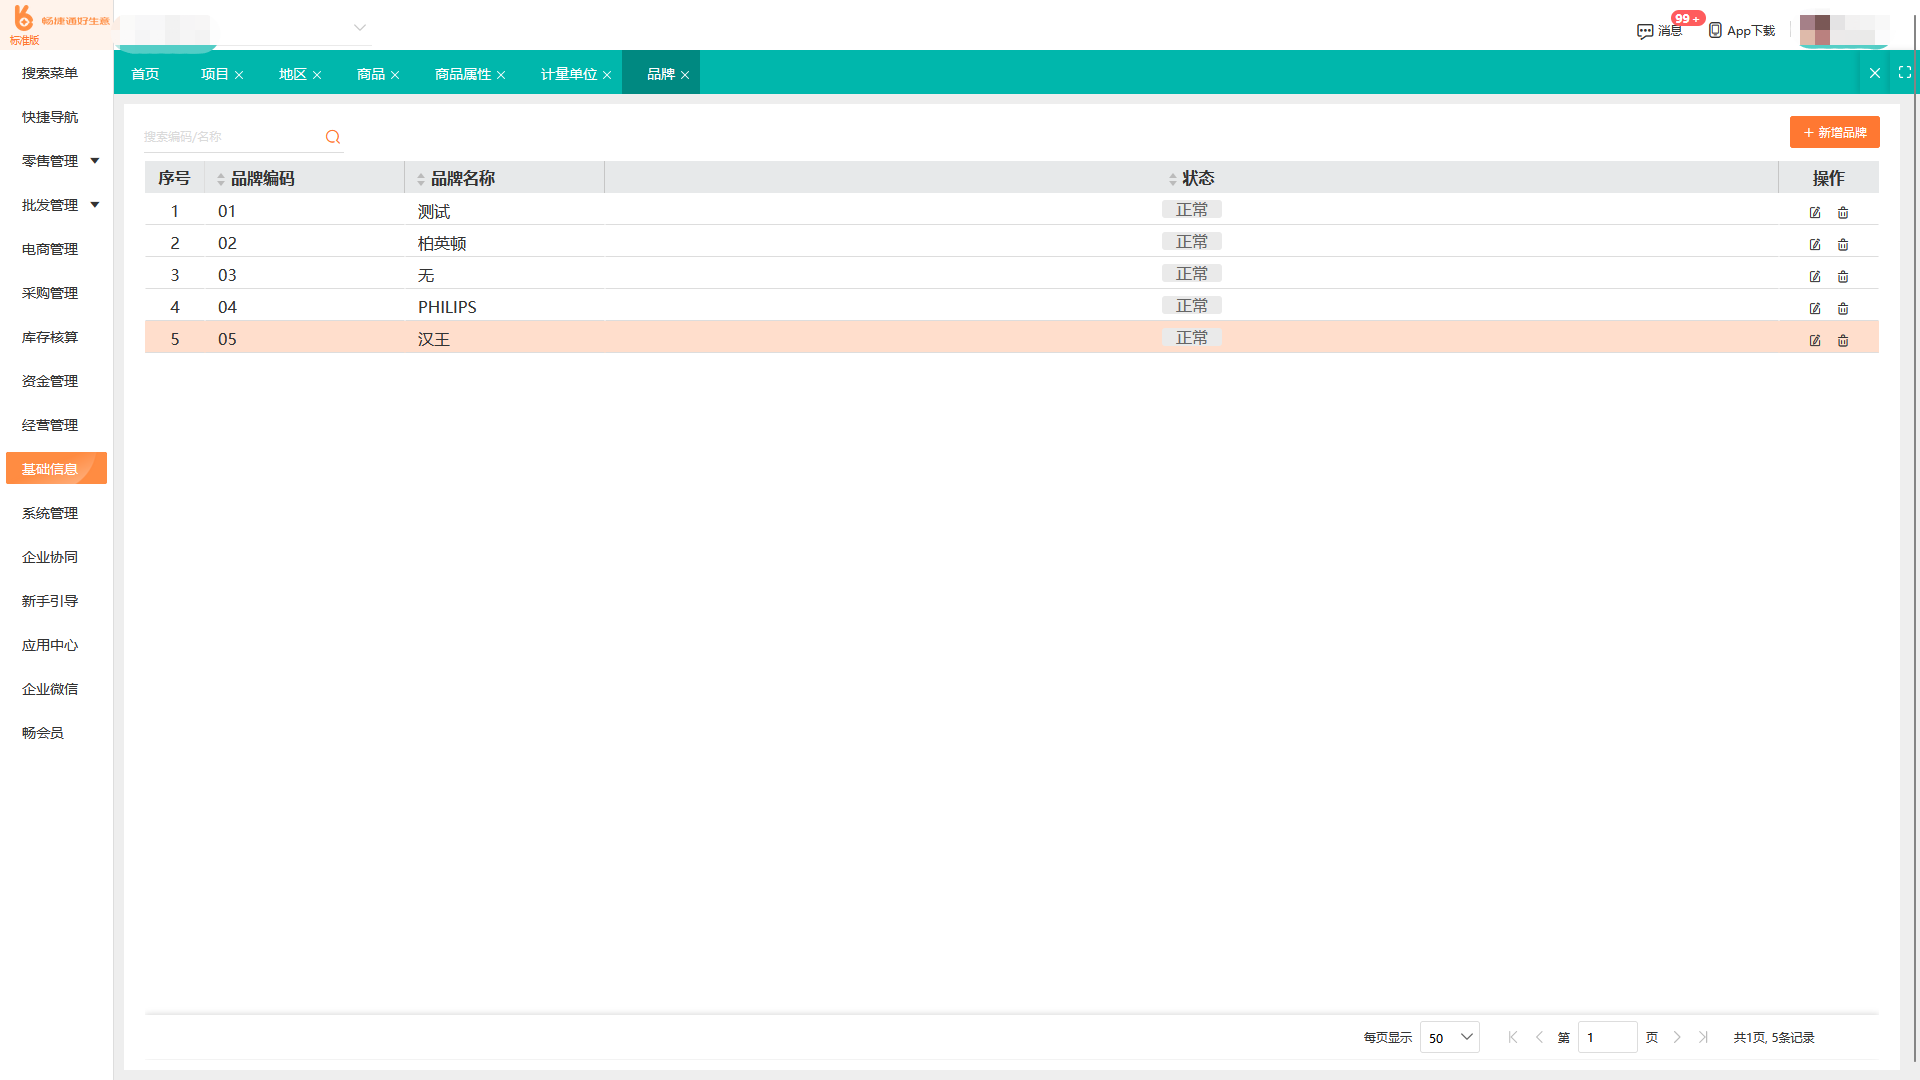Click the search input field

click(x=231, y=136)
